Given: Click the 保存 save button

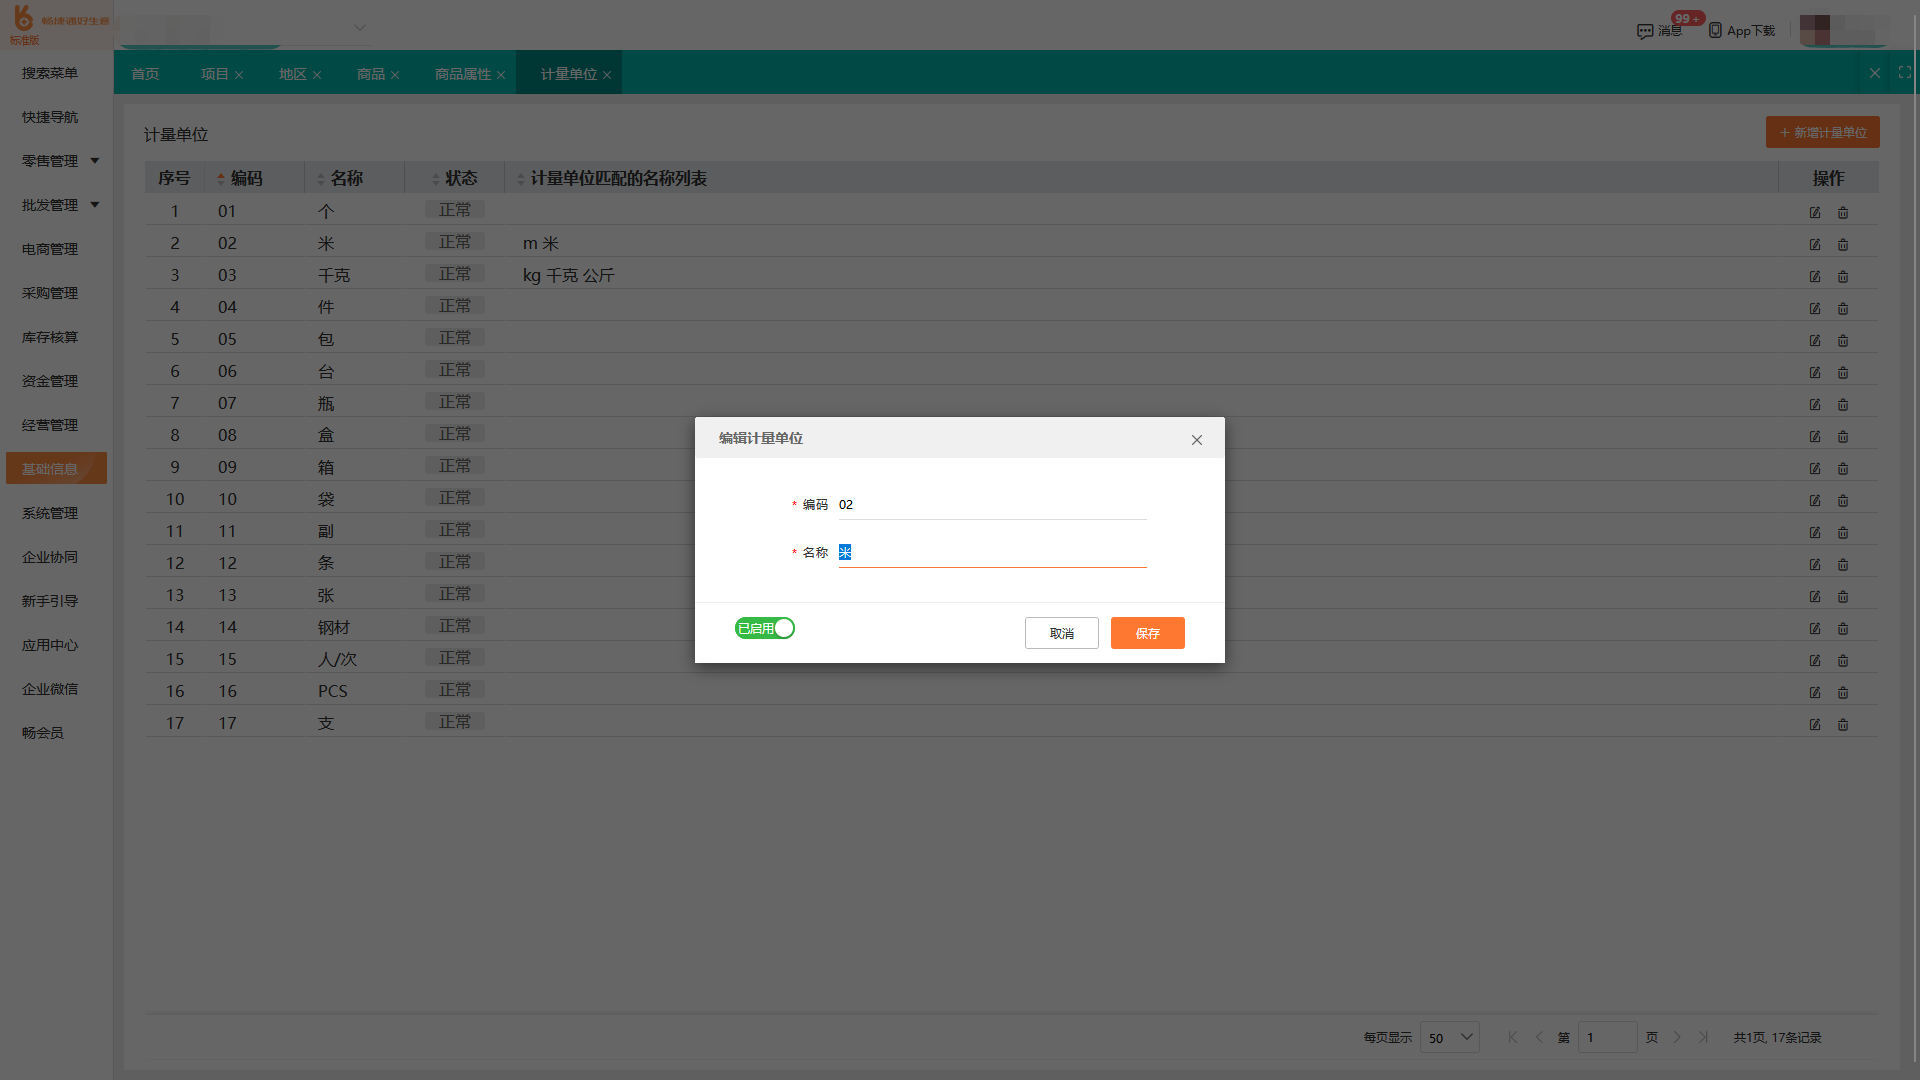Looking at the screenshot, I should coord(1147,633).
